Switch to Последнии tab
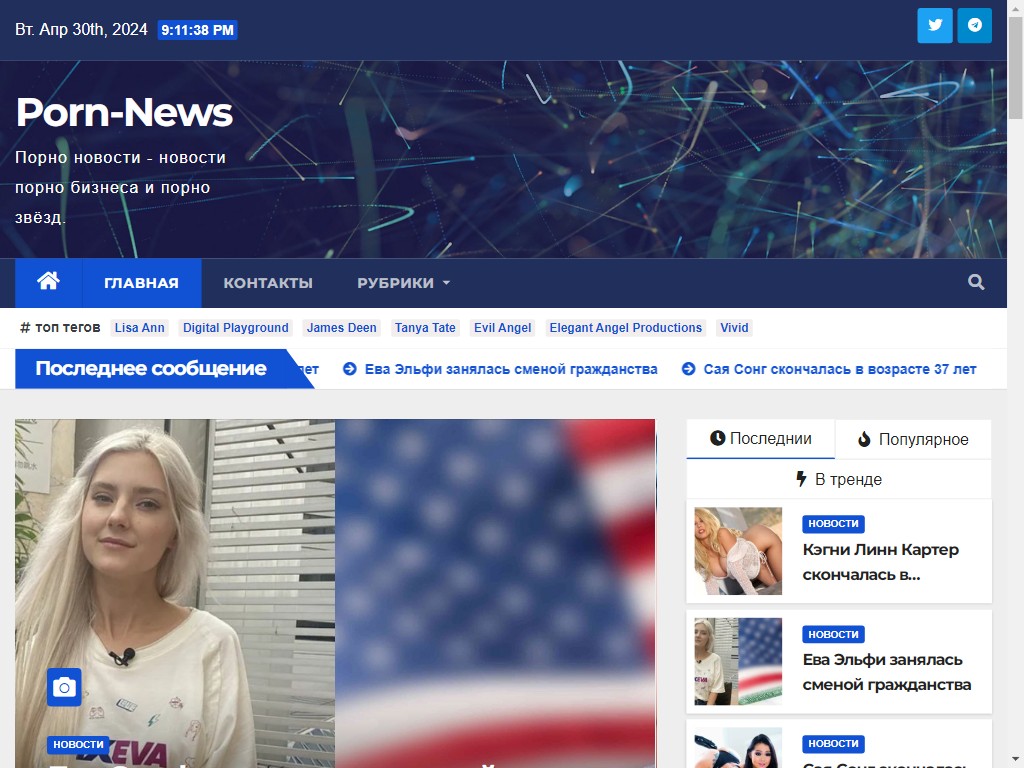Image resolution: width=1024 pixels, height=768 pixels. click(760, 439)
